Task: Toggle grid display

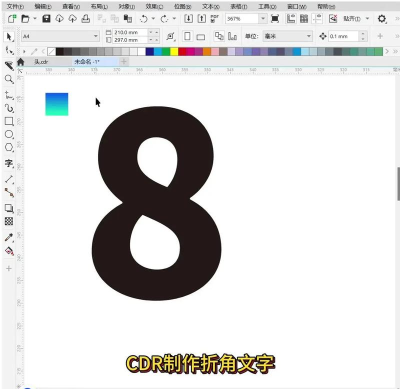Action: (304, 19)
